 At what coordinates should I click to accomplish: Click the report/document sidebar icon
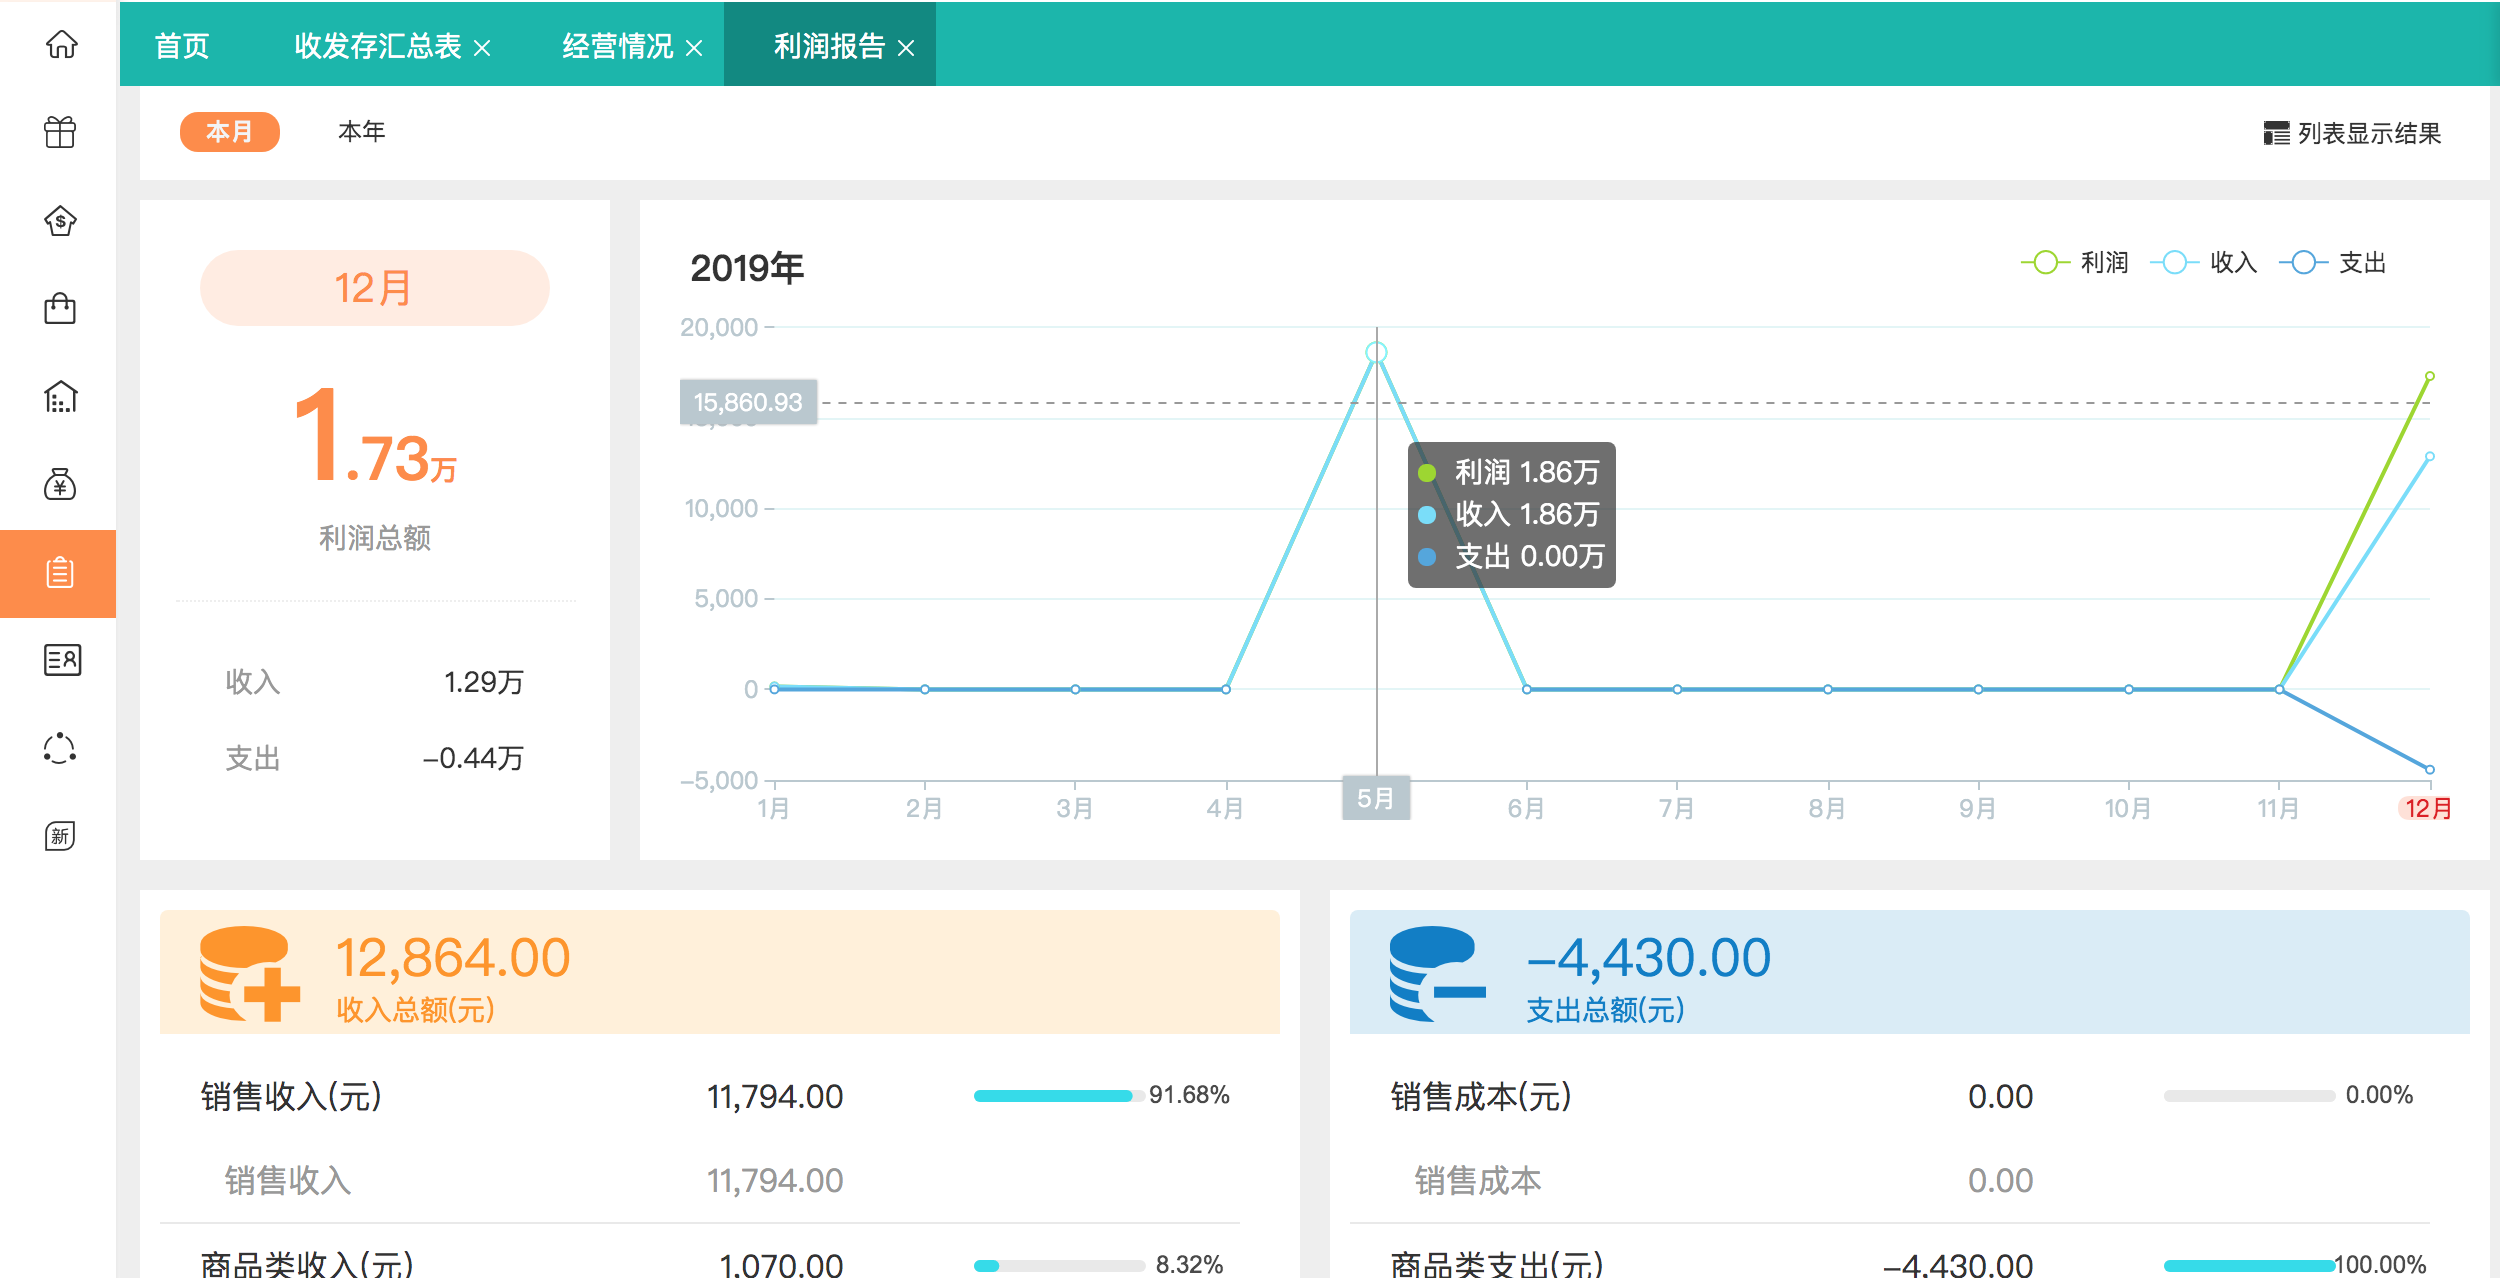pos(62,572)
